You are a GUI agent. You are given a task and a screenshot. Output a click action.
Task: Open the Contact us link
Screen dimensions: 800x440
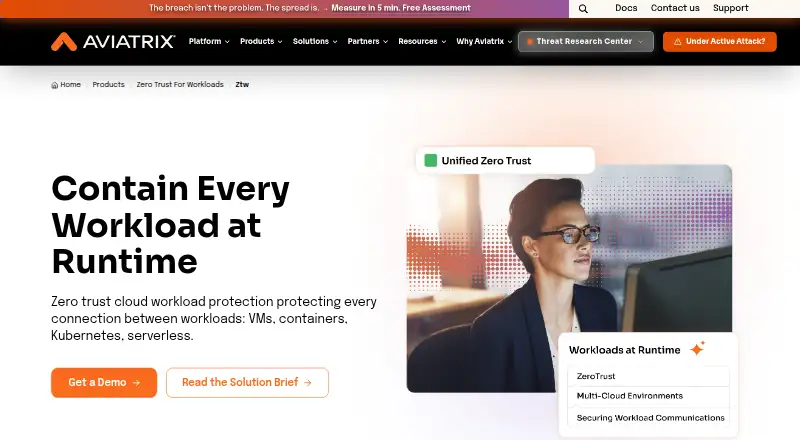click(x=675, y=8)
